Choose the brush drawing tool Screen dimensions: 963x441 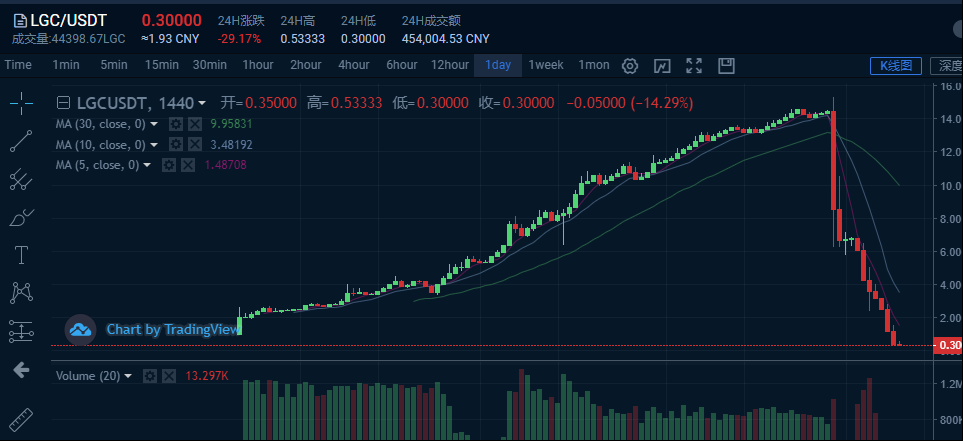21,217
